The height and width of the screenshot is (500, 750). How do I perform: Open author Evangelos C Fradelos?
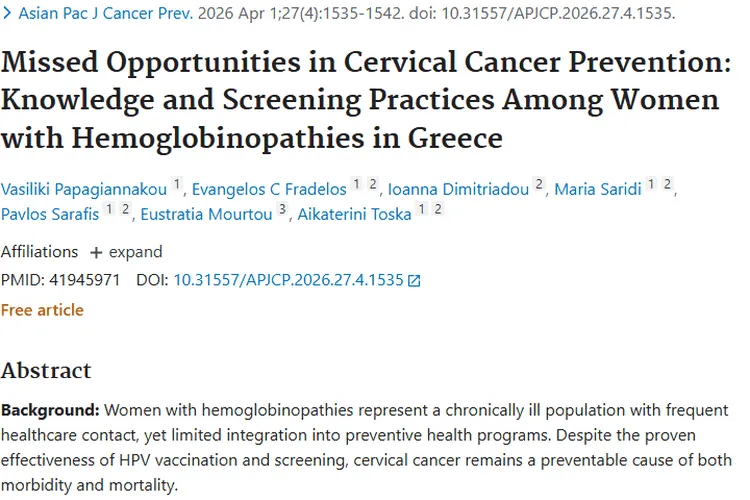(x=269, y=189)
